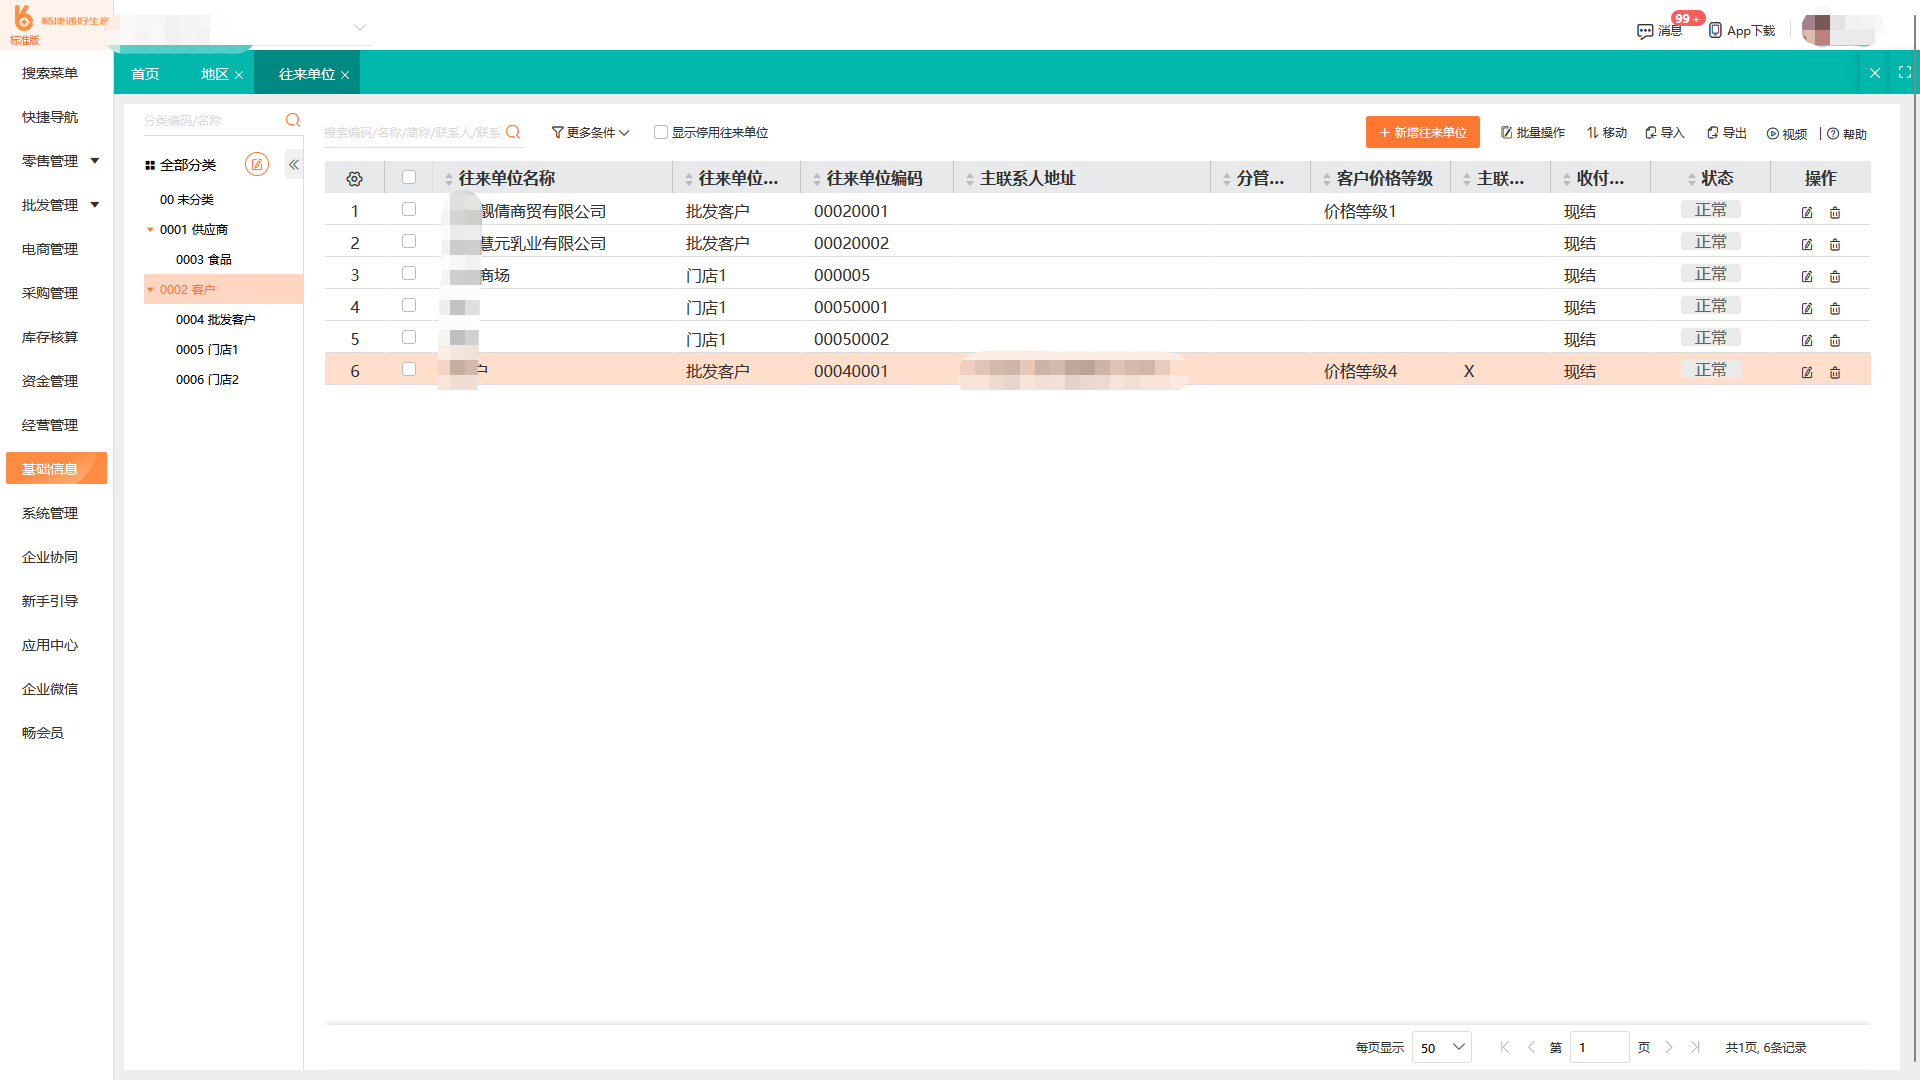Click help icon in toolbar
The image size is (1920, 1080).
1846,132
